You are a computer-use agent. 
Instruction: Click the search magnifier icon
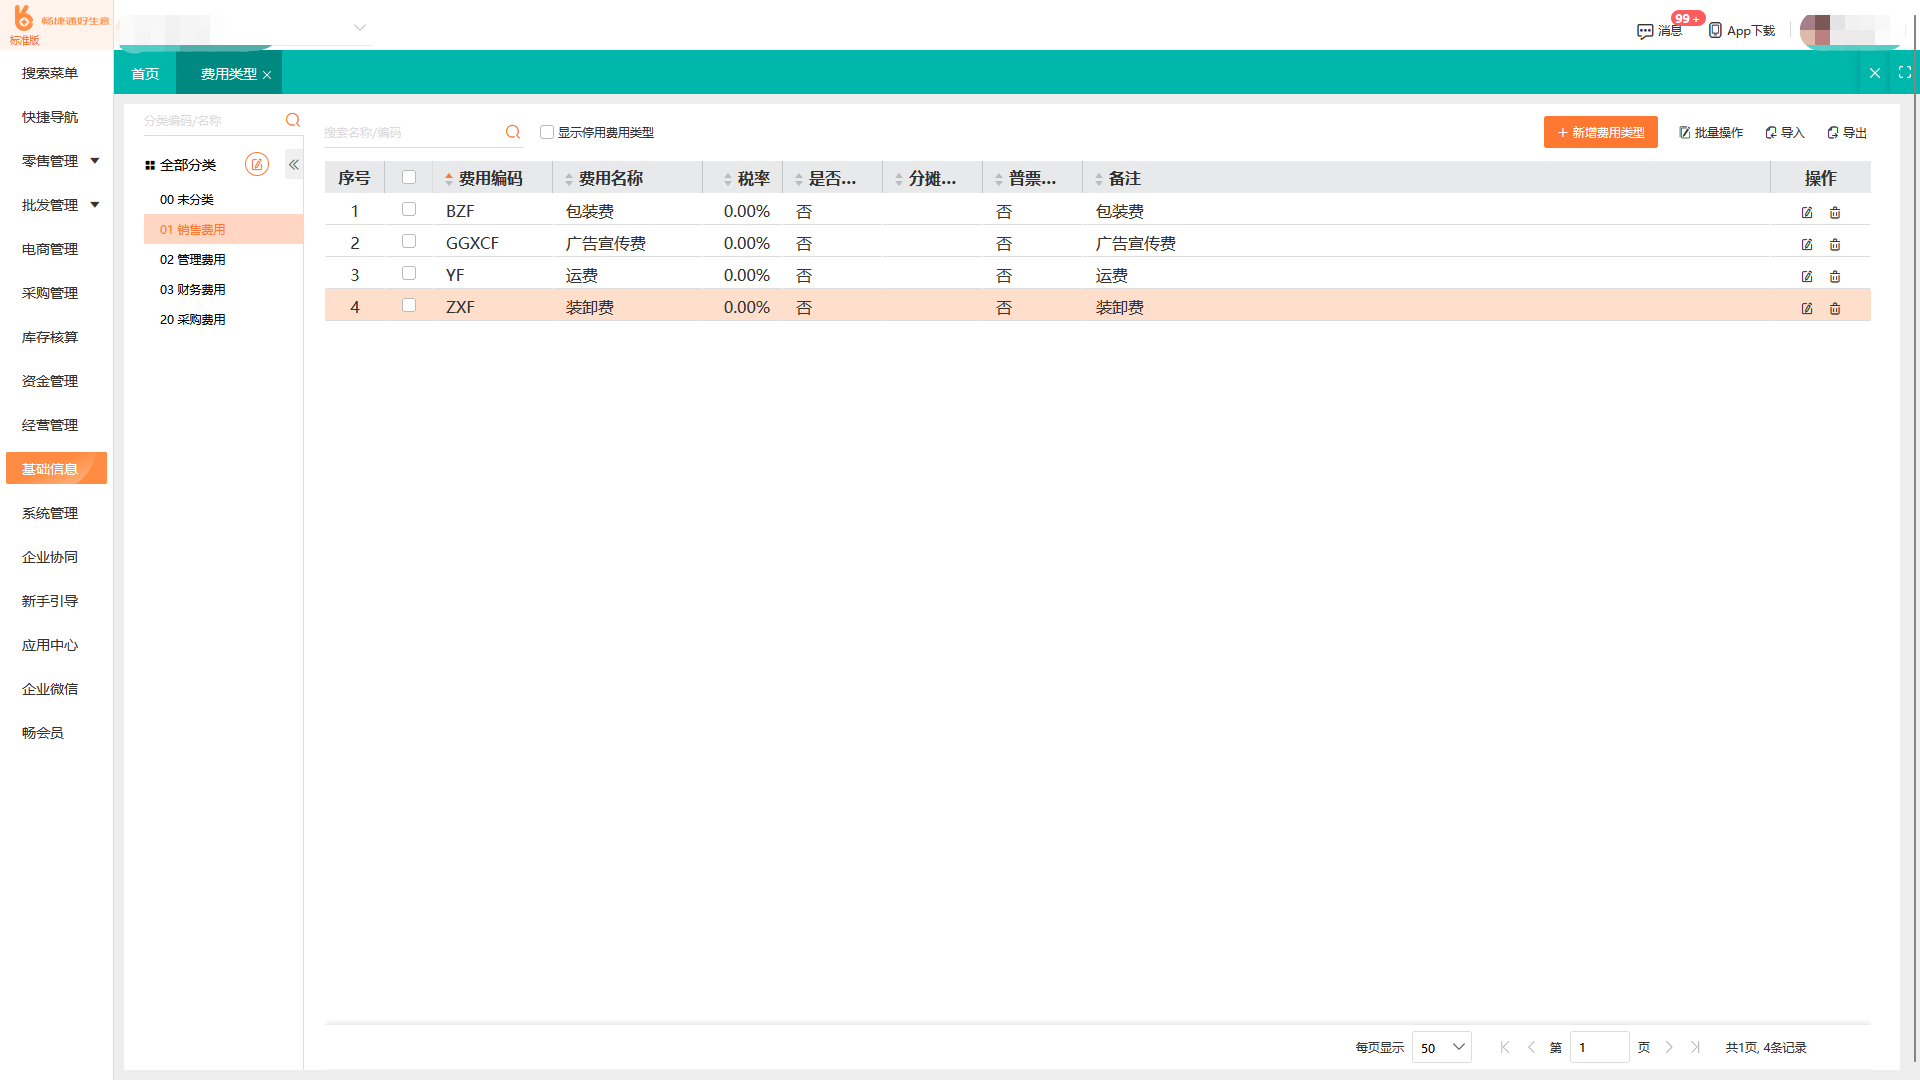click(x=293, y=120)
